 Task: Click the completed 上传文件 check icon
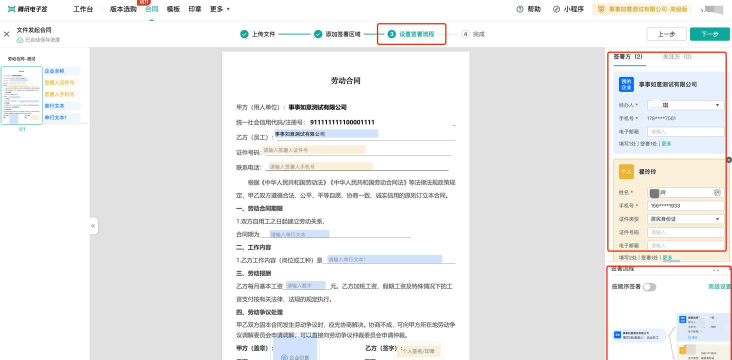point(244,34)
